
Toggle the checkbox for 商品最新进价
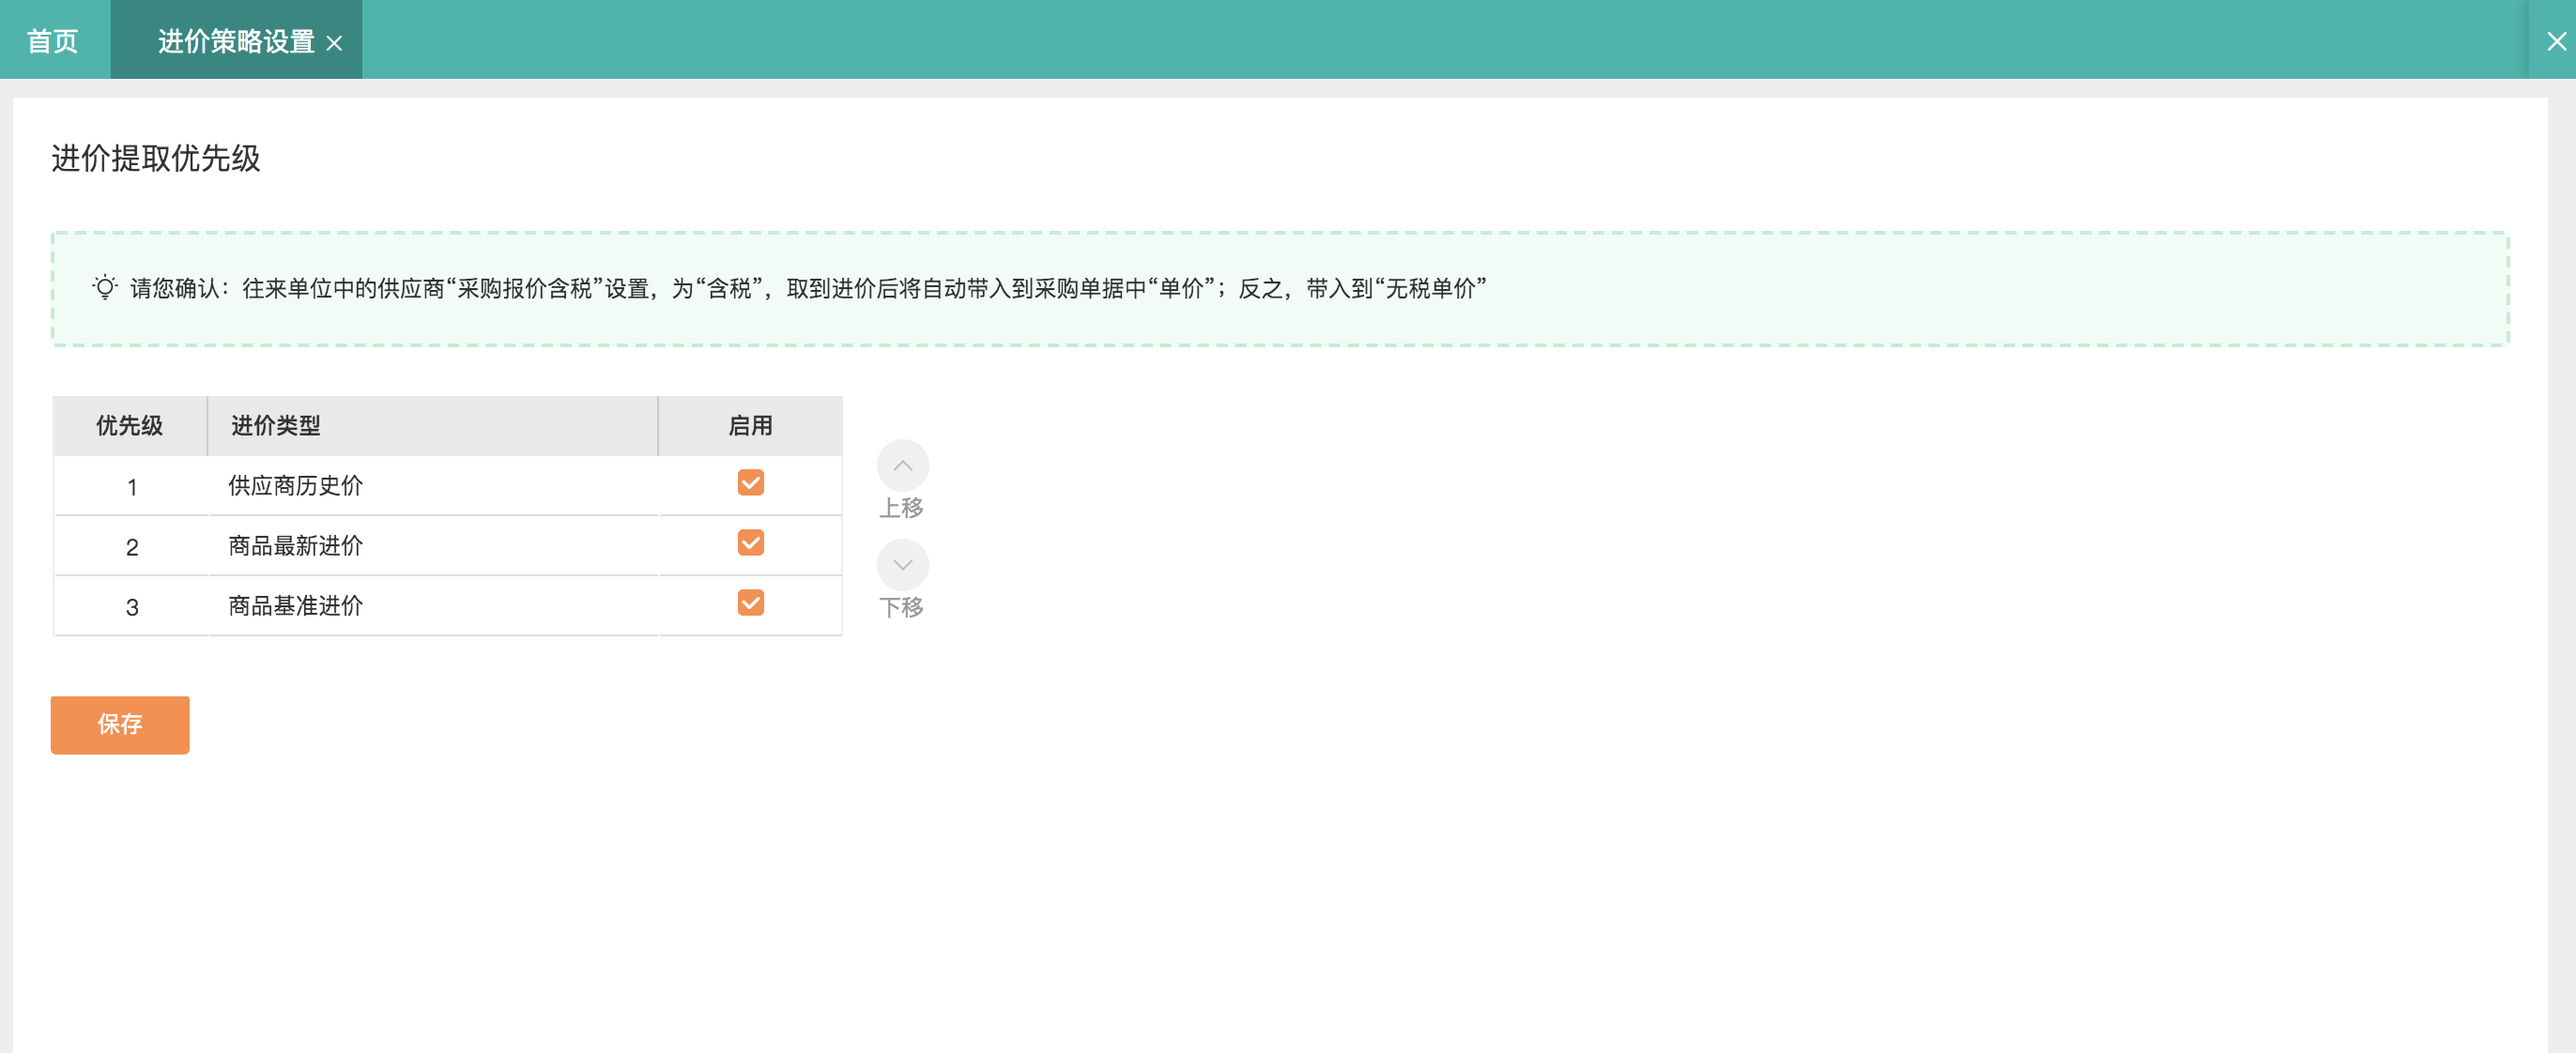pos(751,542)
